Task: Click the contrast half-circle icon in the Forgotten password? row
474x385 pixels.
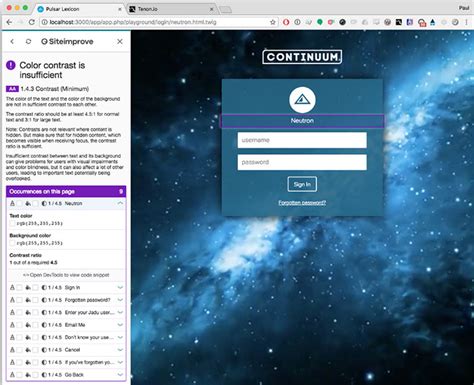Action: 44,300
